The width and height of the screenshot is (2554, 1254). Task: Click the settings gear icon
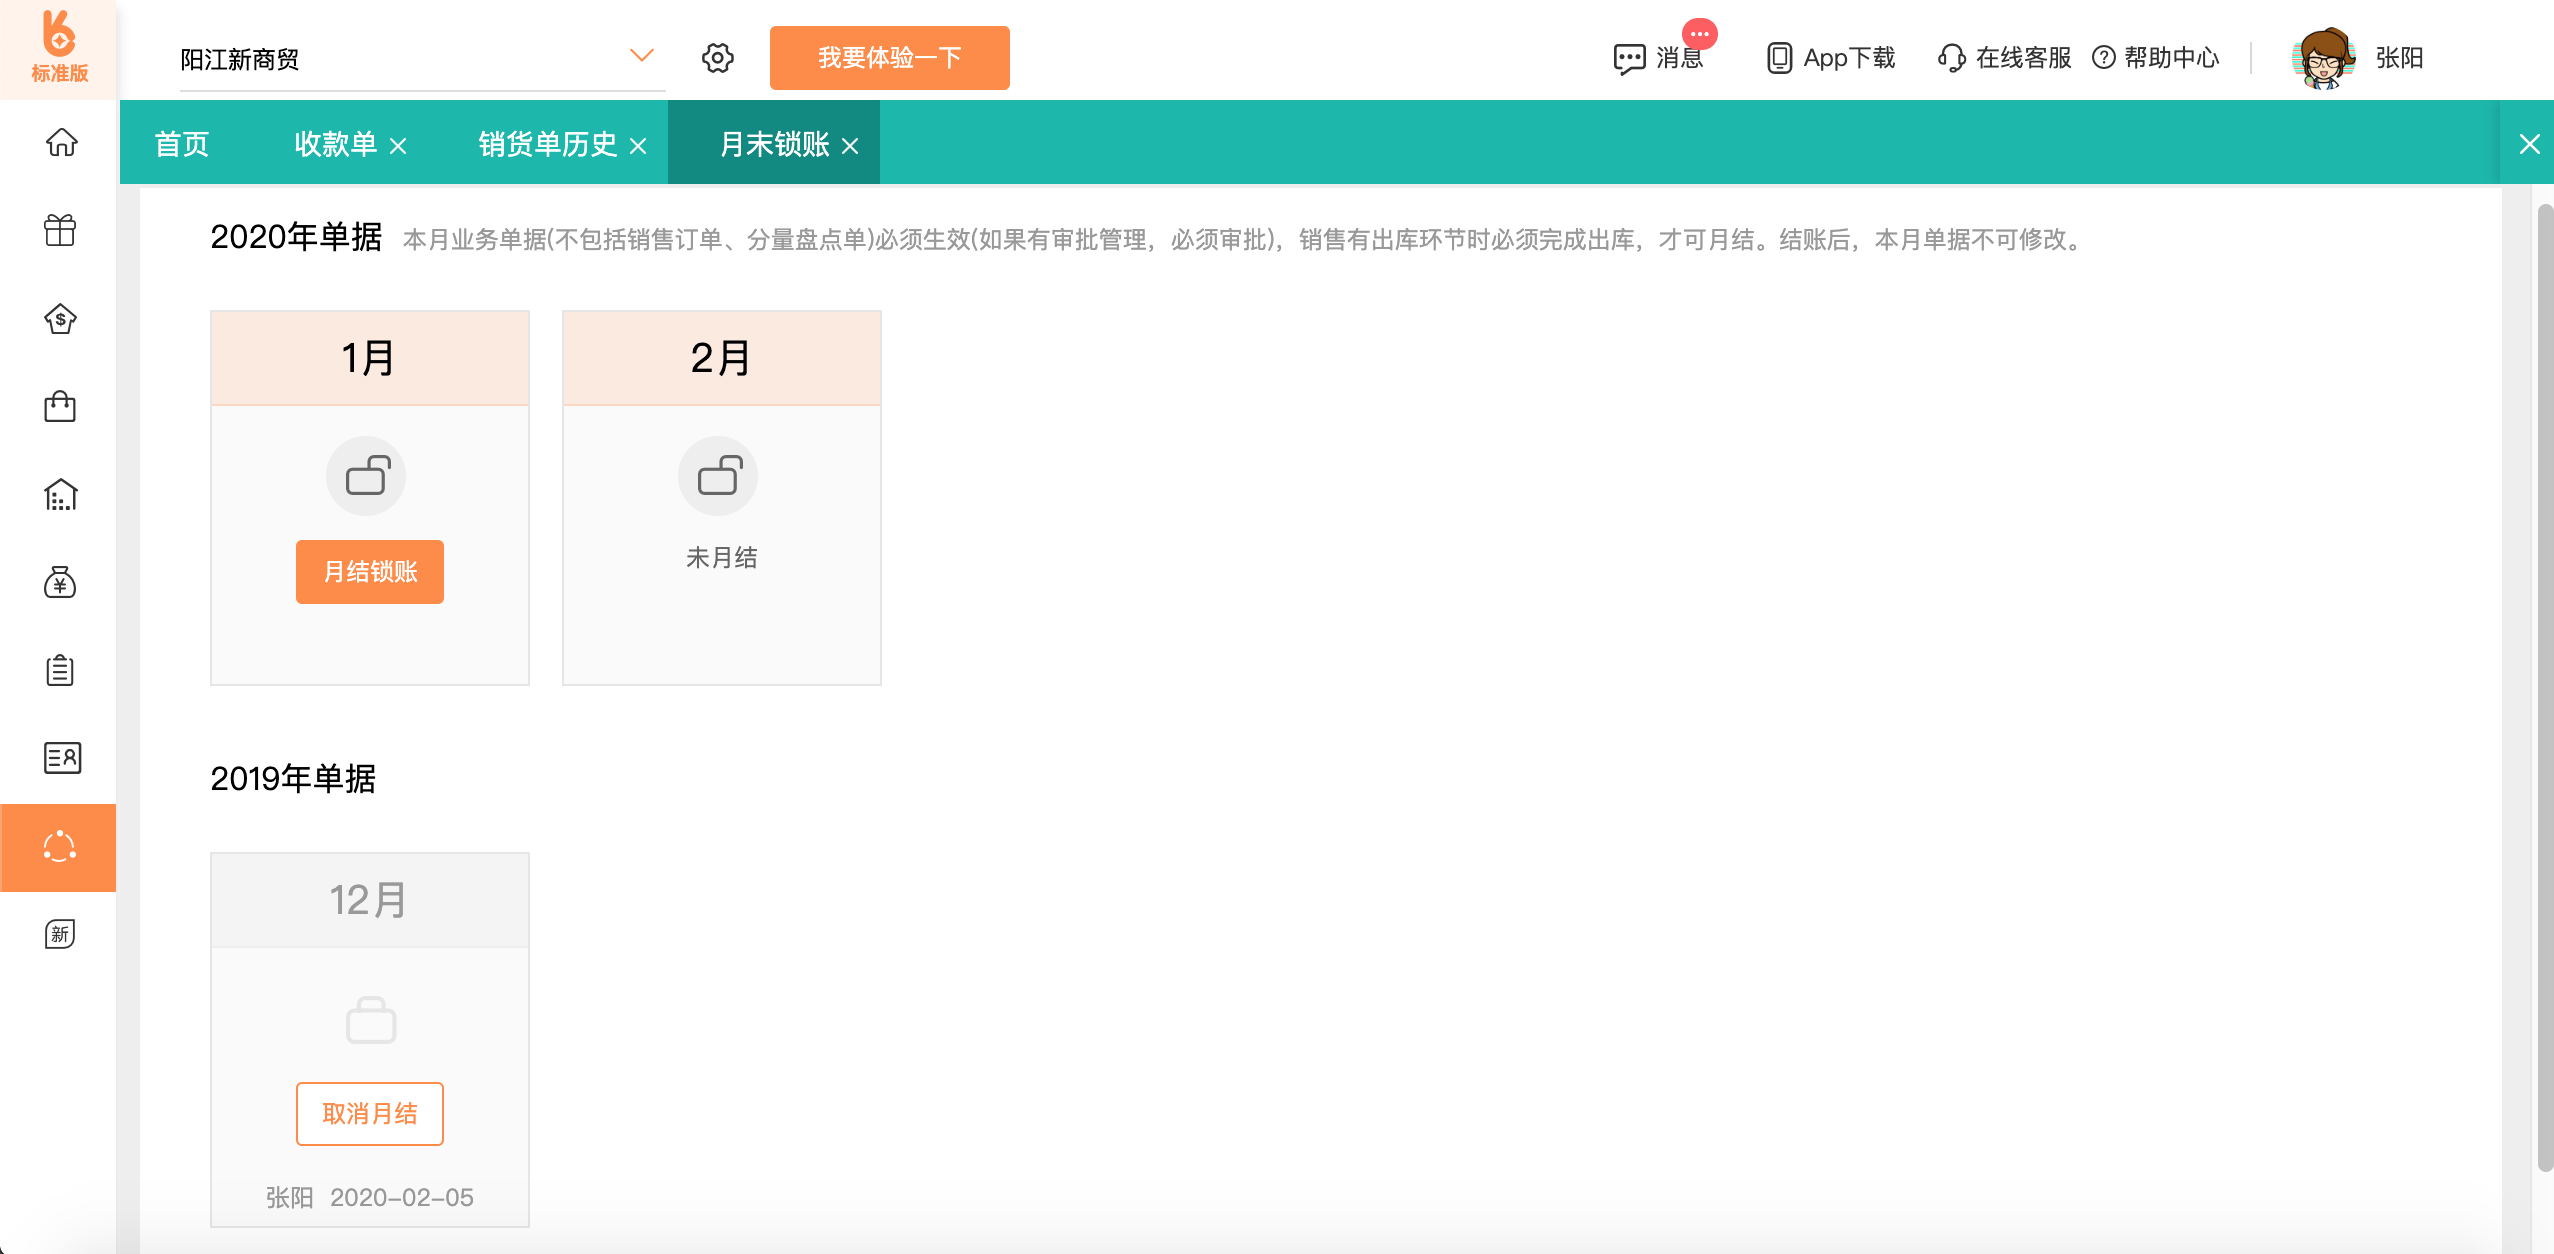click(718, 57)
